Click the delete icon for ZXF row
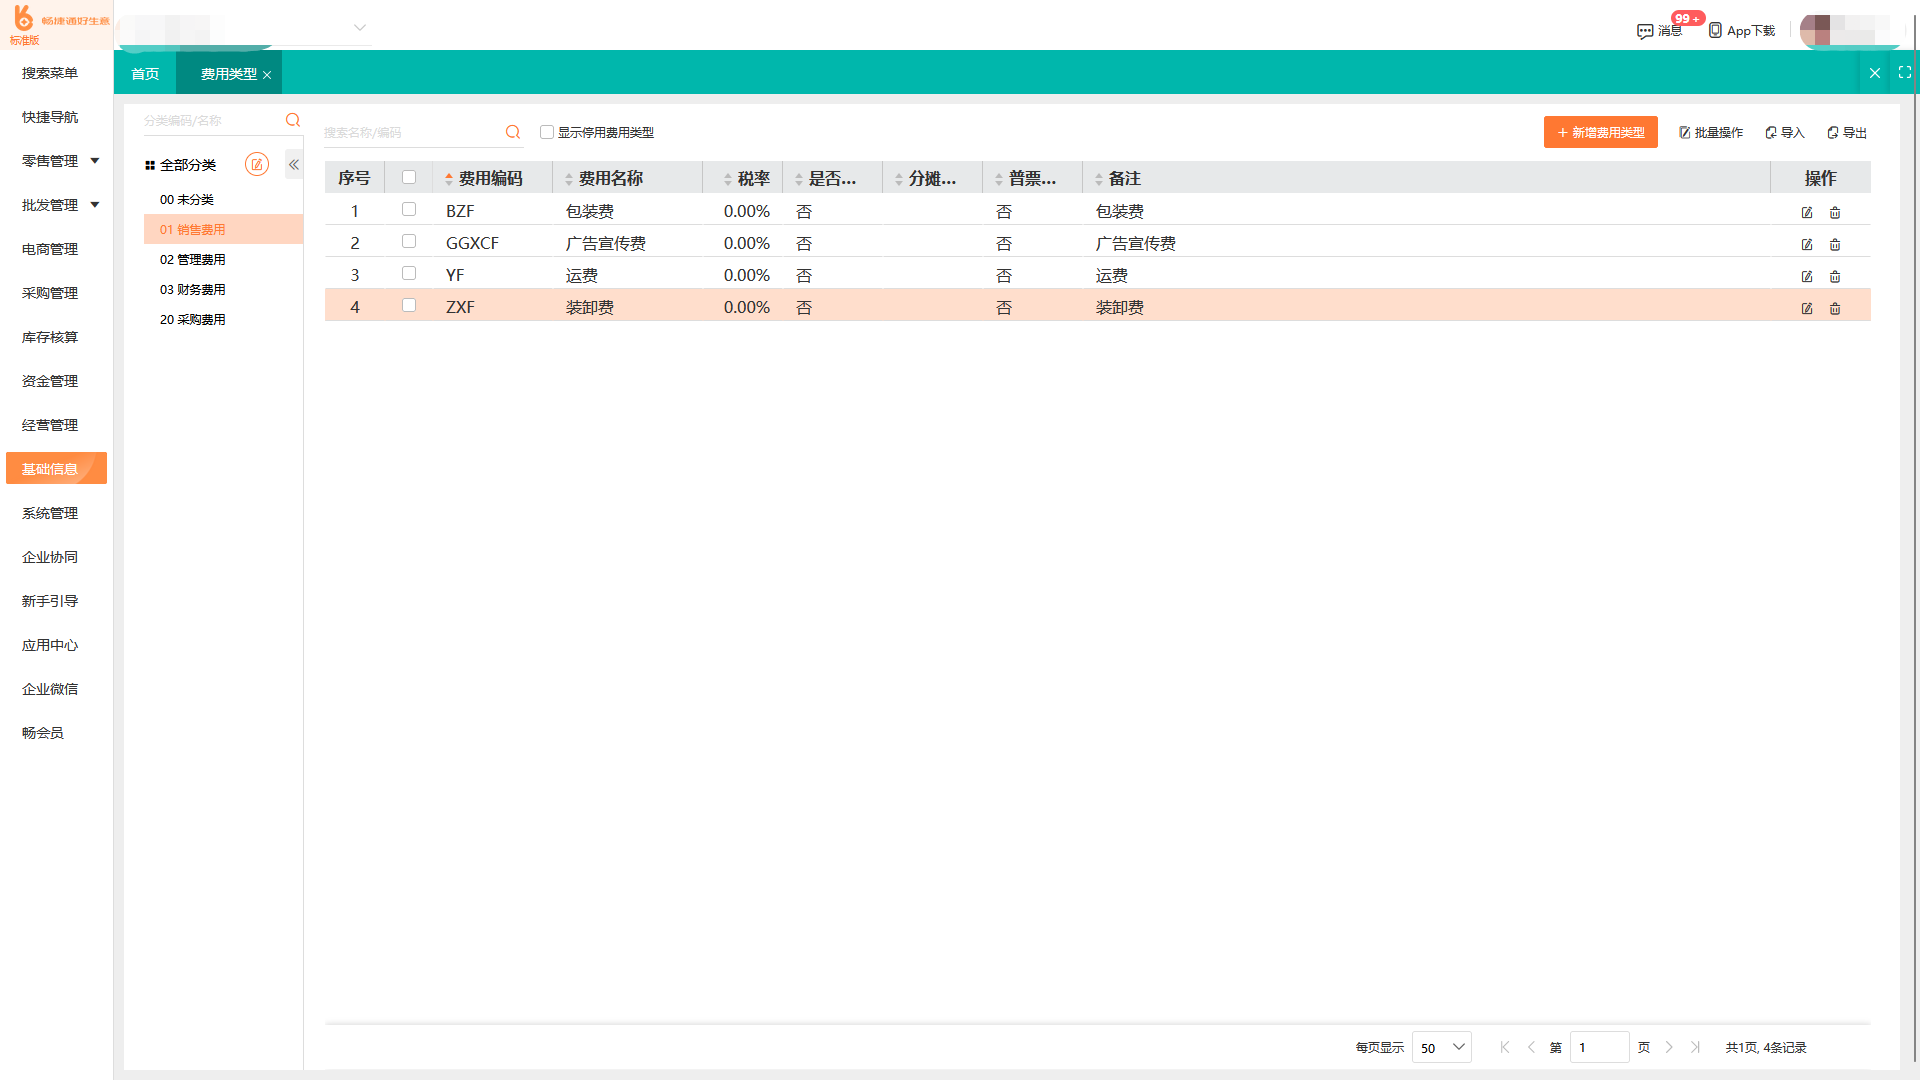The width and height of the screenshot is (1920, 1080). pyautogui.click(x=1836, y=306)
